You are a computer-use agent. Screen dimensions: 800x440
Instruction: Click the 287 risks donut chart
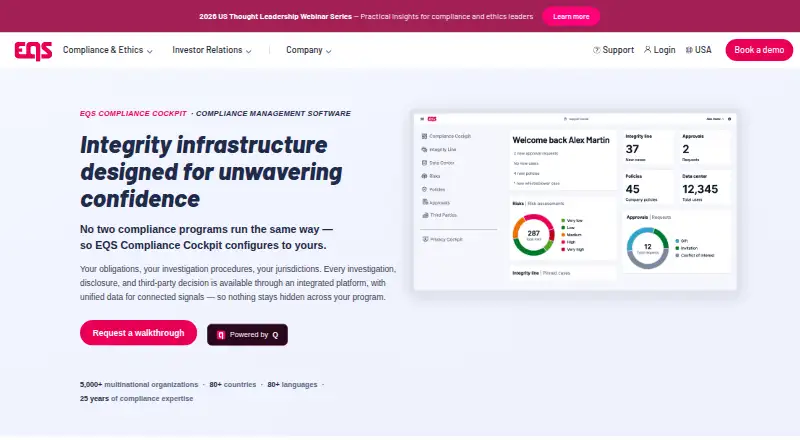(x=534, y=235)
